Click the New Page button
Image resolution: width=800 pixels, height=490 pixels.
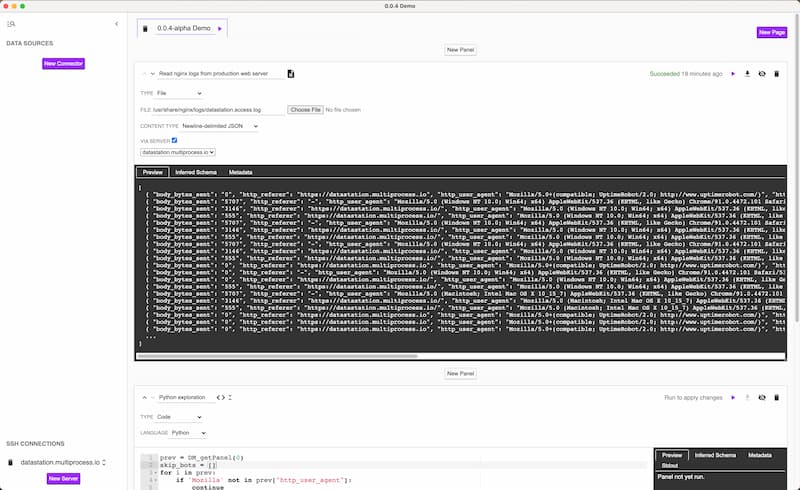click(x=771, y=32)
